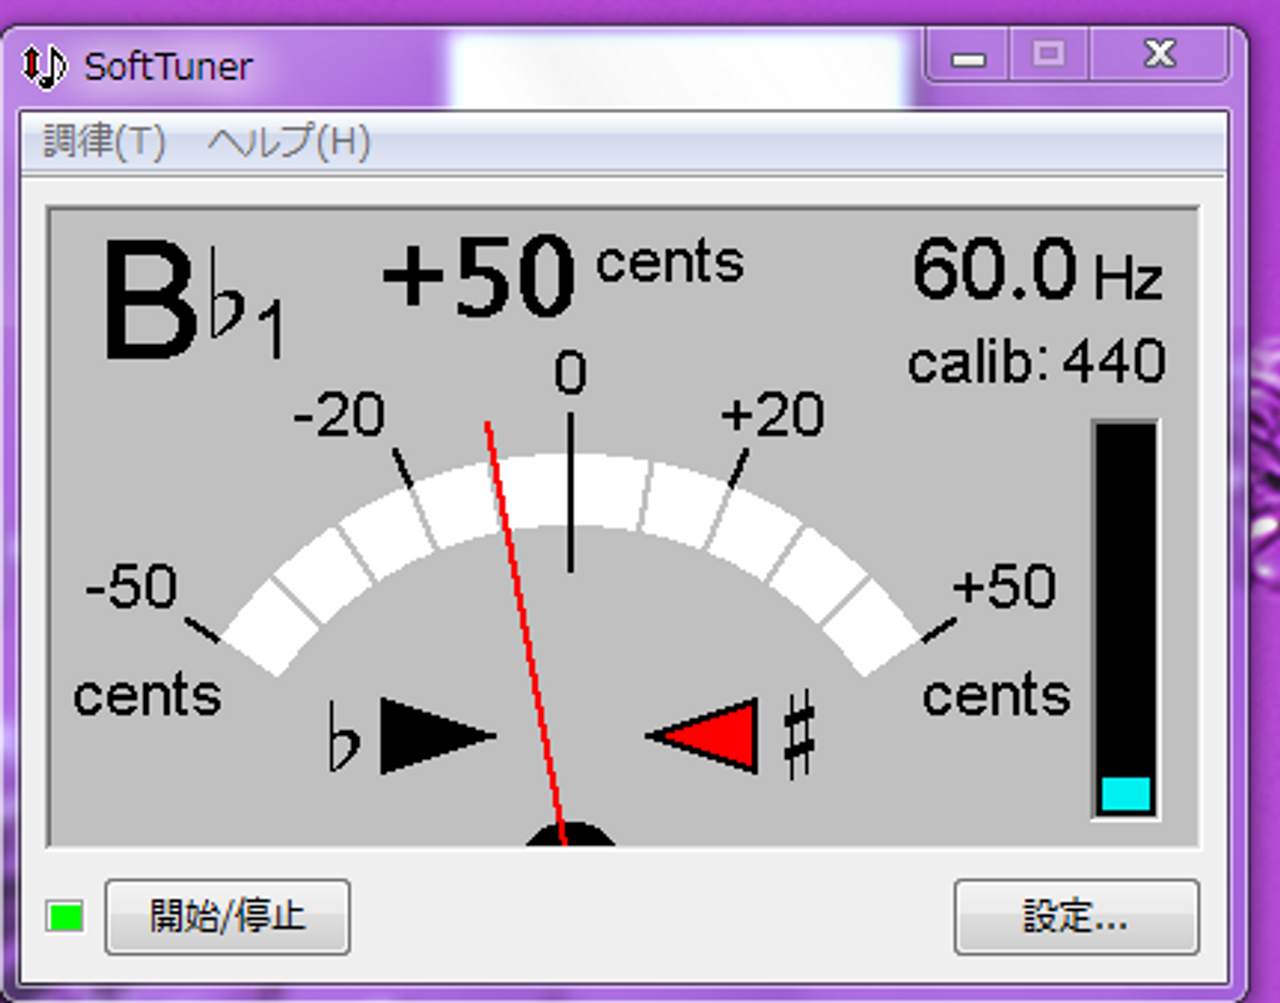Open the 設定... settings button
Image resolution: width=1280 pixels, height=1003 pixels.
pos(1075,916)
